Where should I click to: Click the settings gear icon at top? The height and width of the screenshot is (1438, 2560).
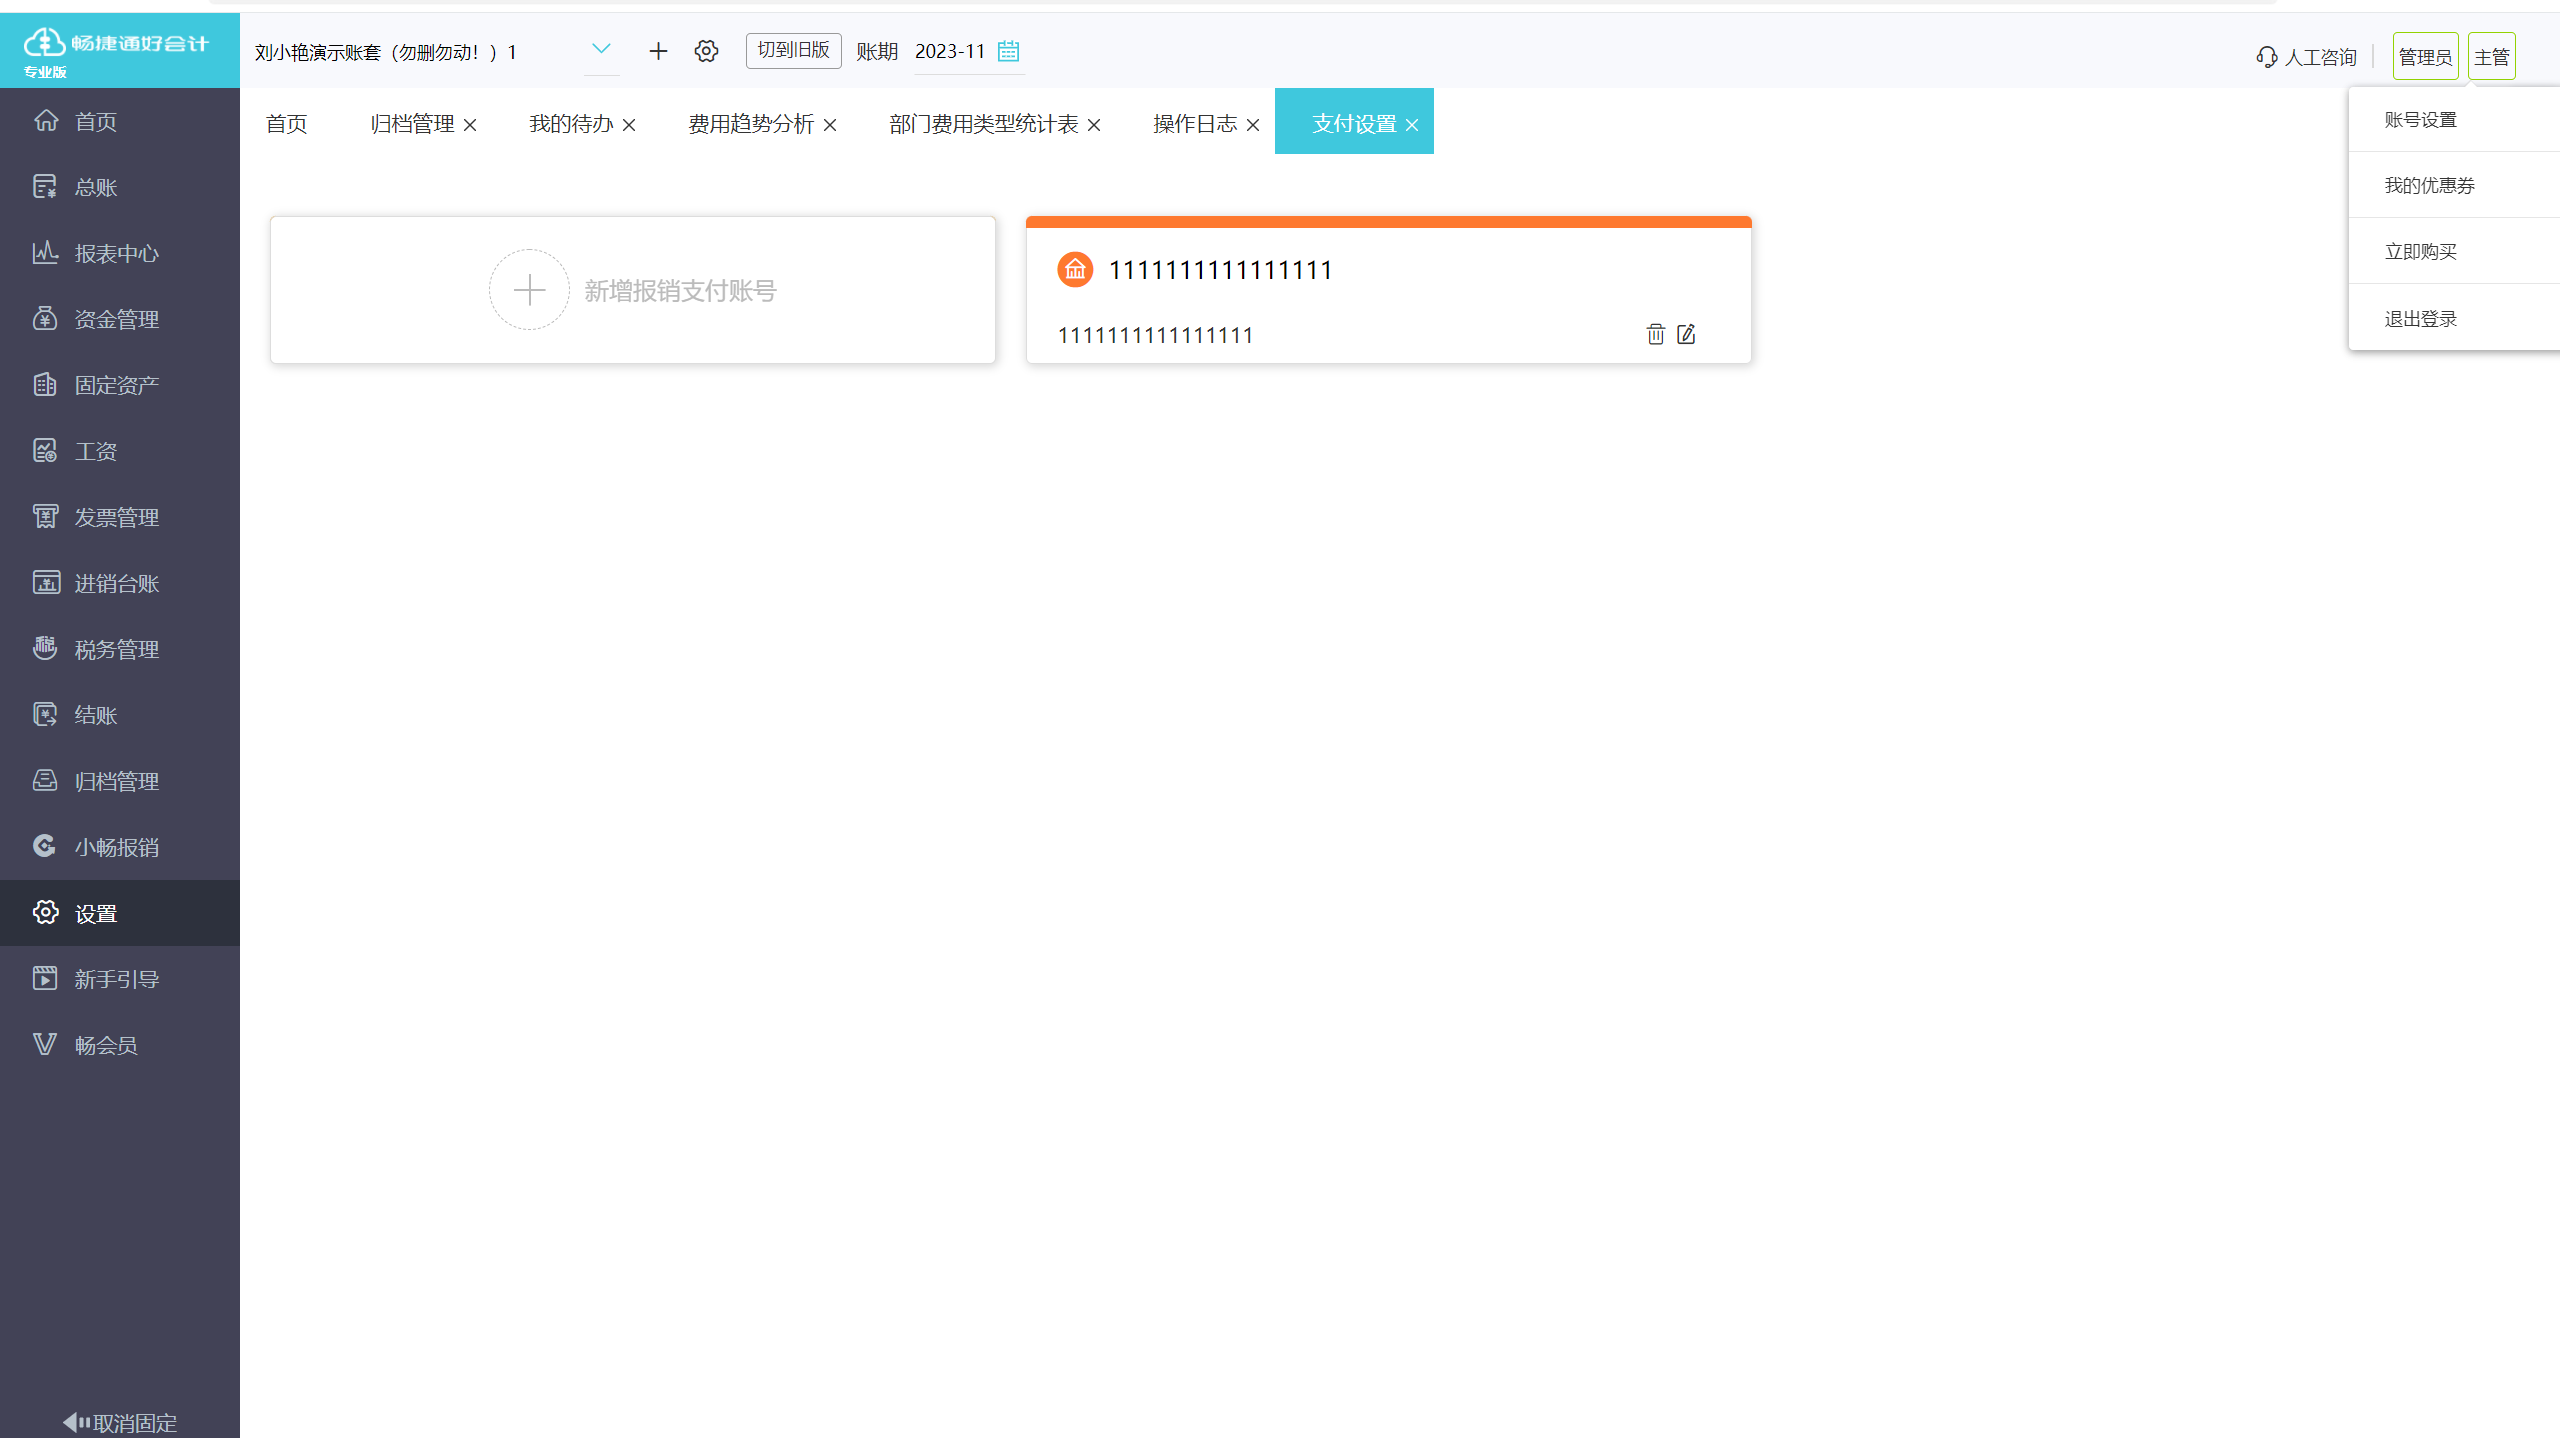point(705,51)
